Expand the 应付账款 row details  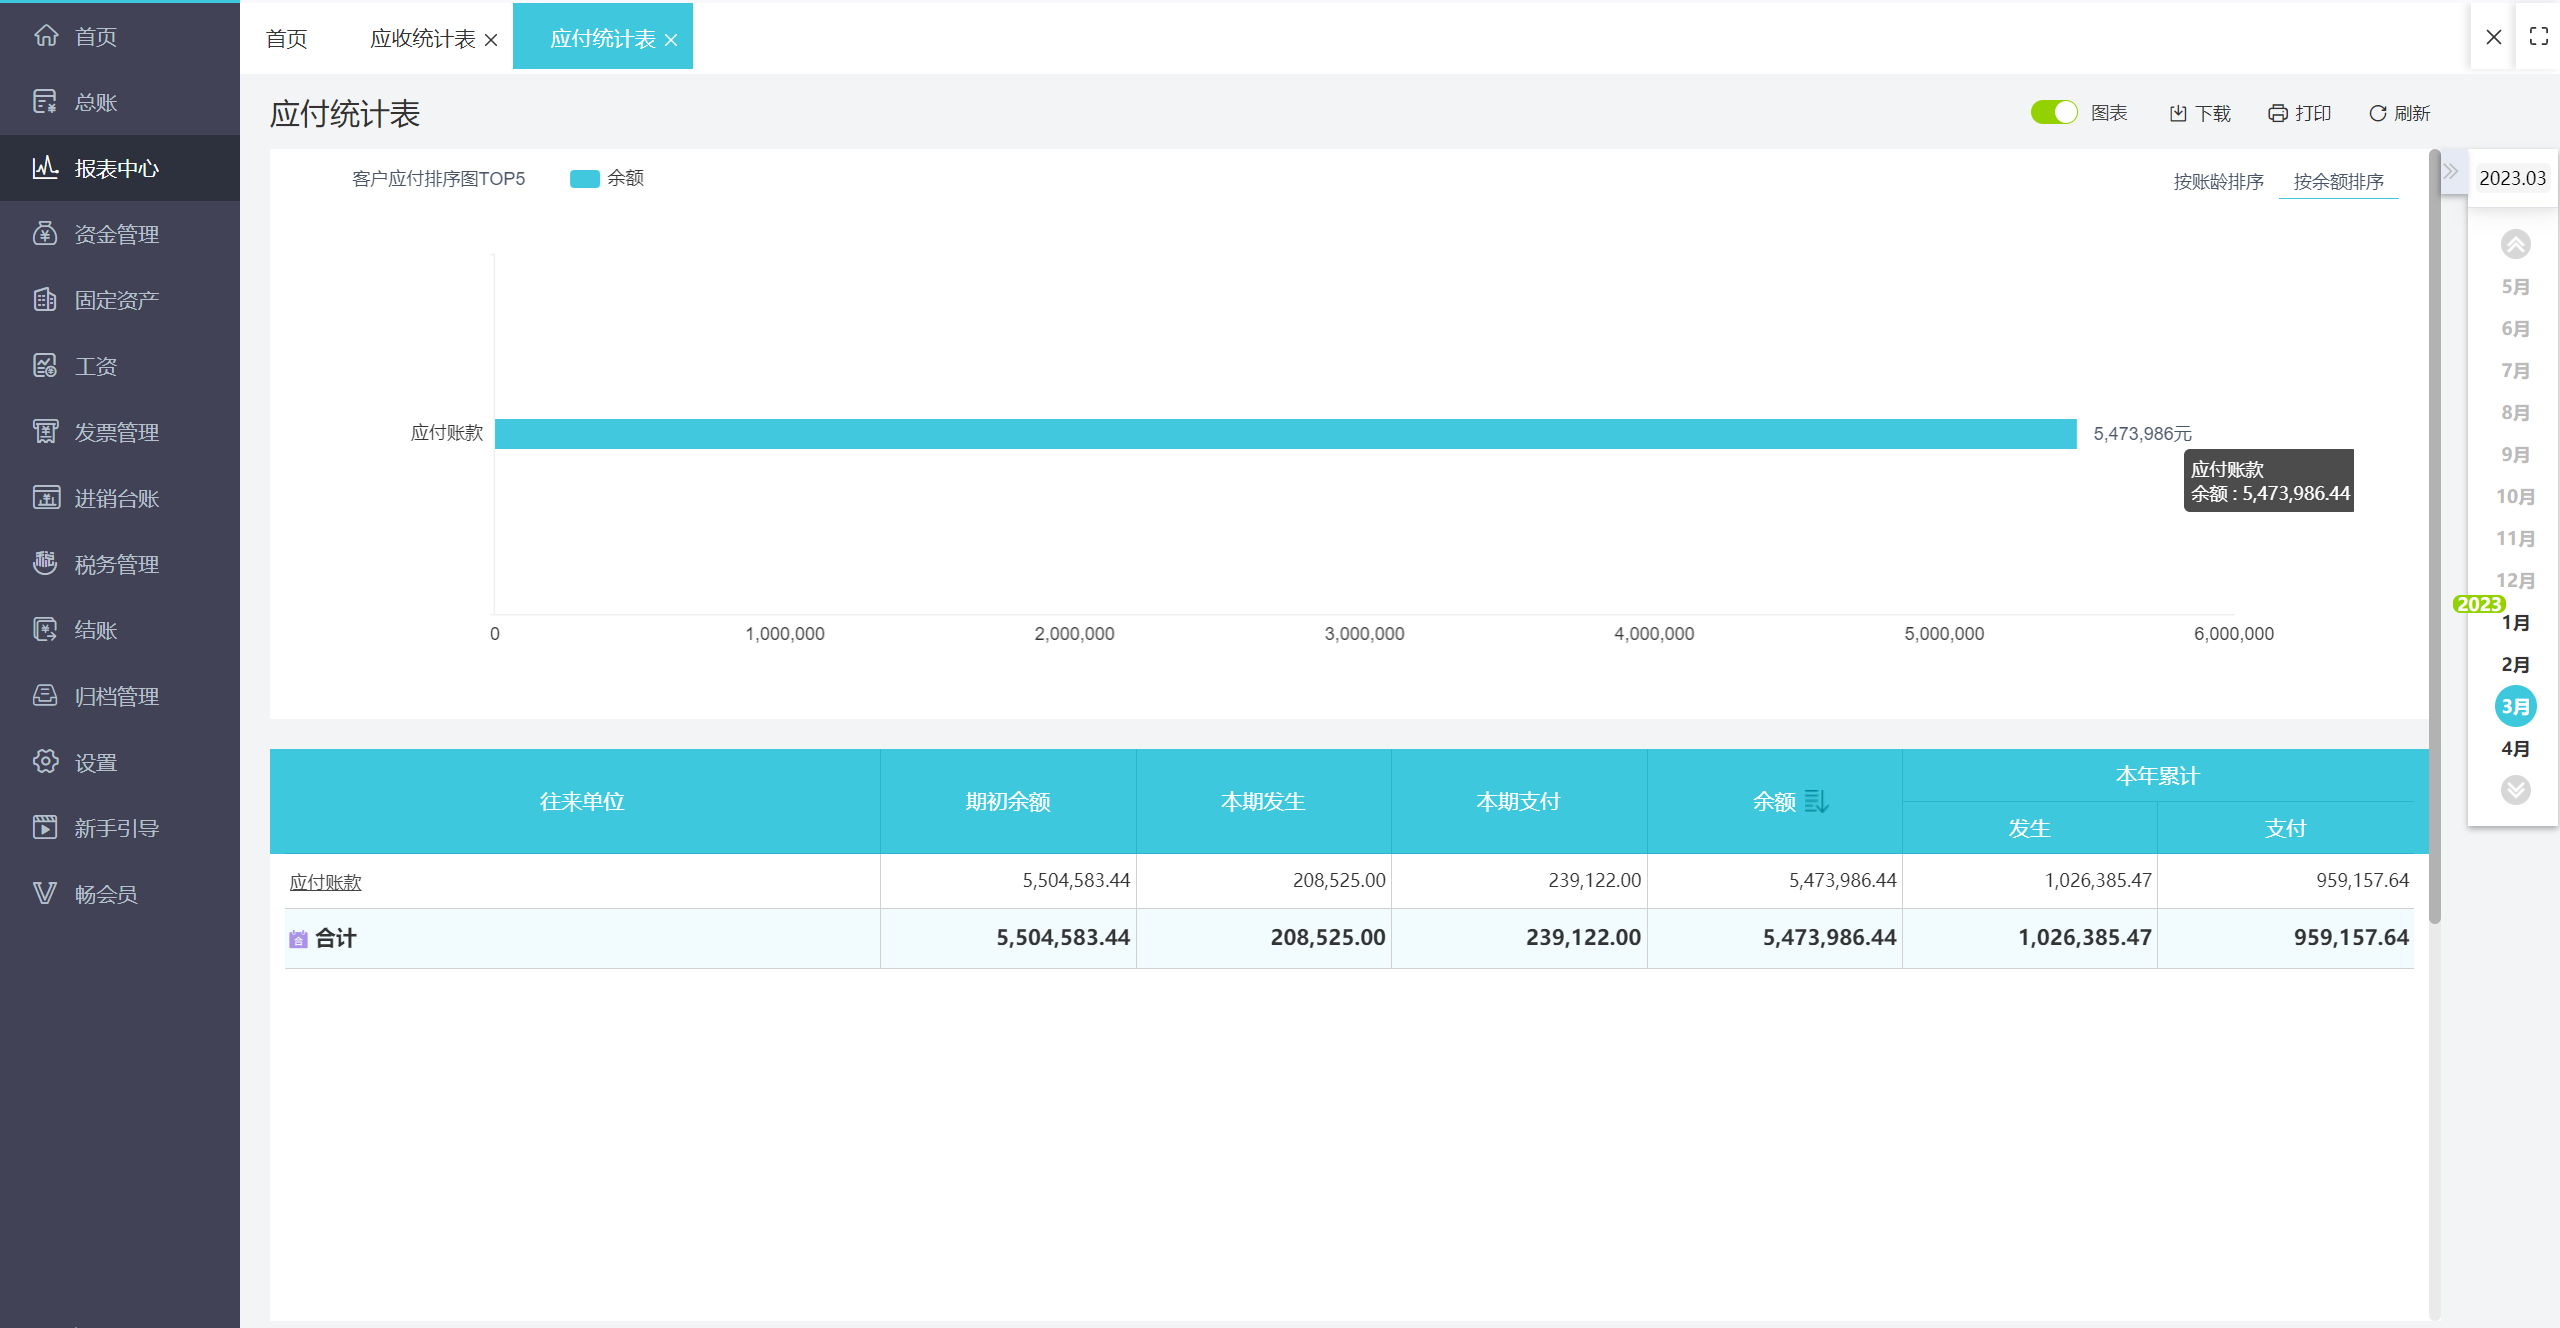tap(327, 879)
